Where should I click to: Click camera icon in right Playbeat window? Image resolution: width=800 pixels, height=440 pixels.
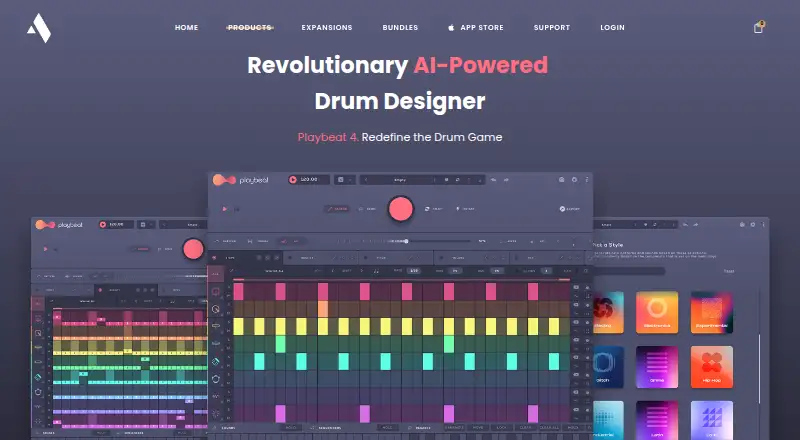(x=742, y=225)
